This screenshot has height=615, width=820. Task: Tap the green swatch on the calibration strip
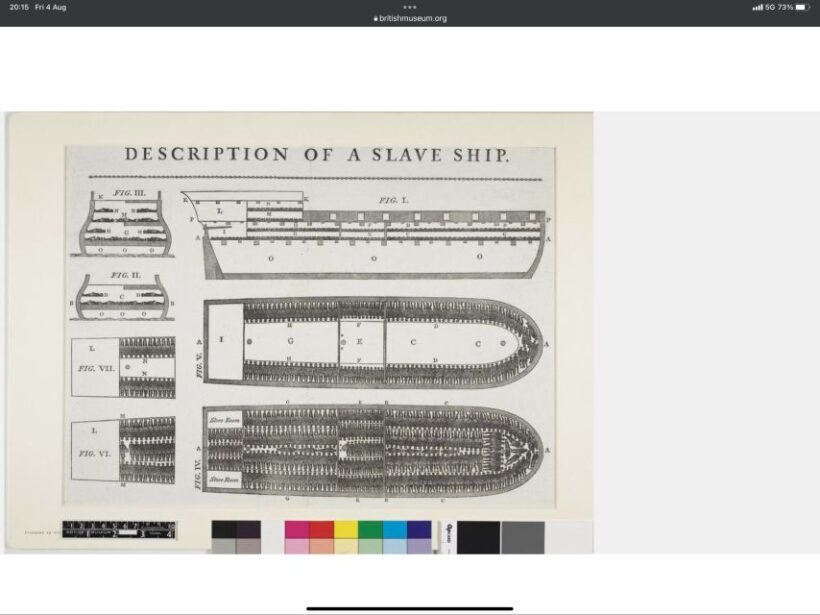(x=370, y=529)
